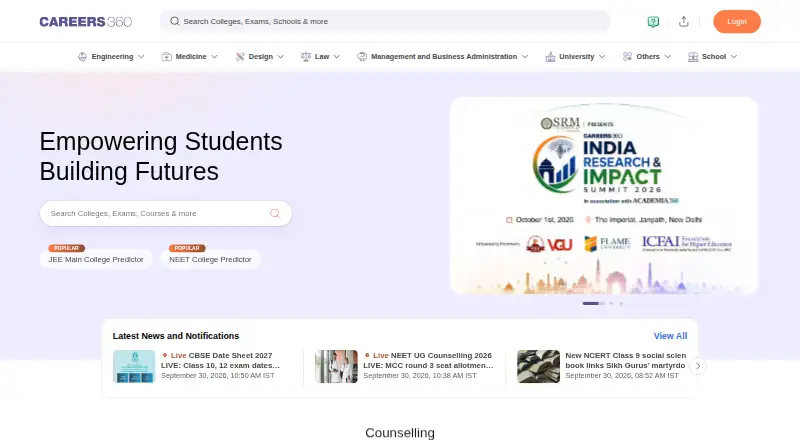Viewport: 800px width, 440px height.
Task: Click 'September 30, 2026, 10:38 AM IST' timestamp
Action: coord(420,376)
